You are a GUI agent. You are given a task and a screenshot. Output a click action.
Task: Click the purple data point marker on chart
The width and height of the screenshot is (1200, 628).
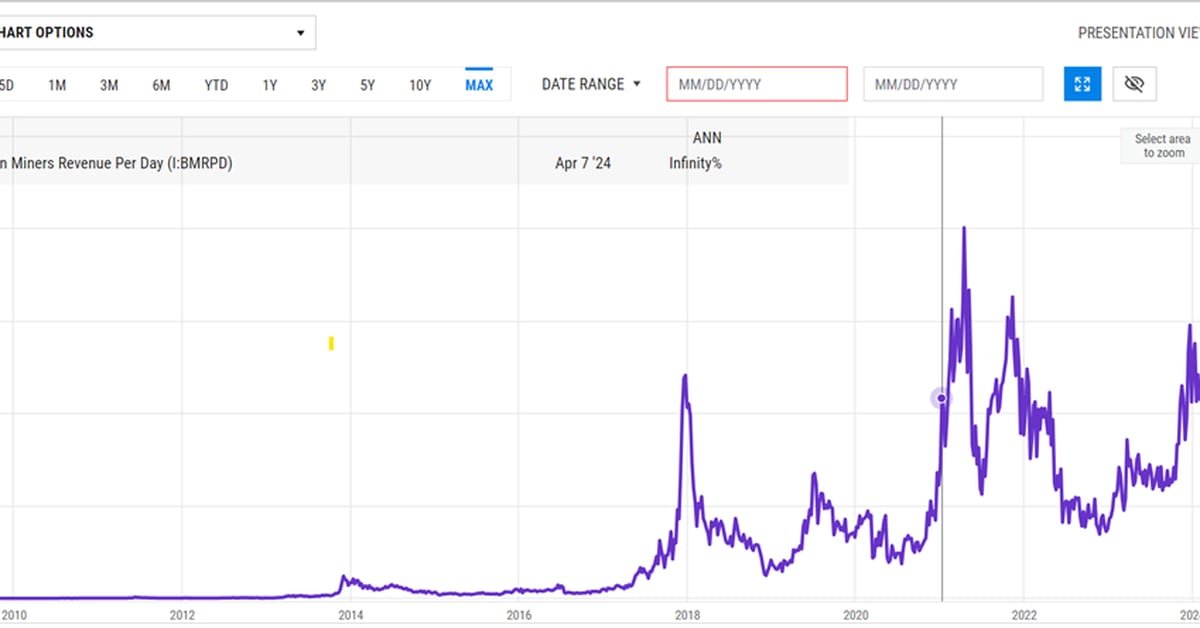coord(941,398)
